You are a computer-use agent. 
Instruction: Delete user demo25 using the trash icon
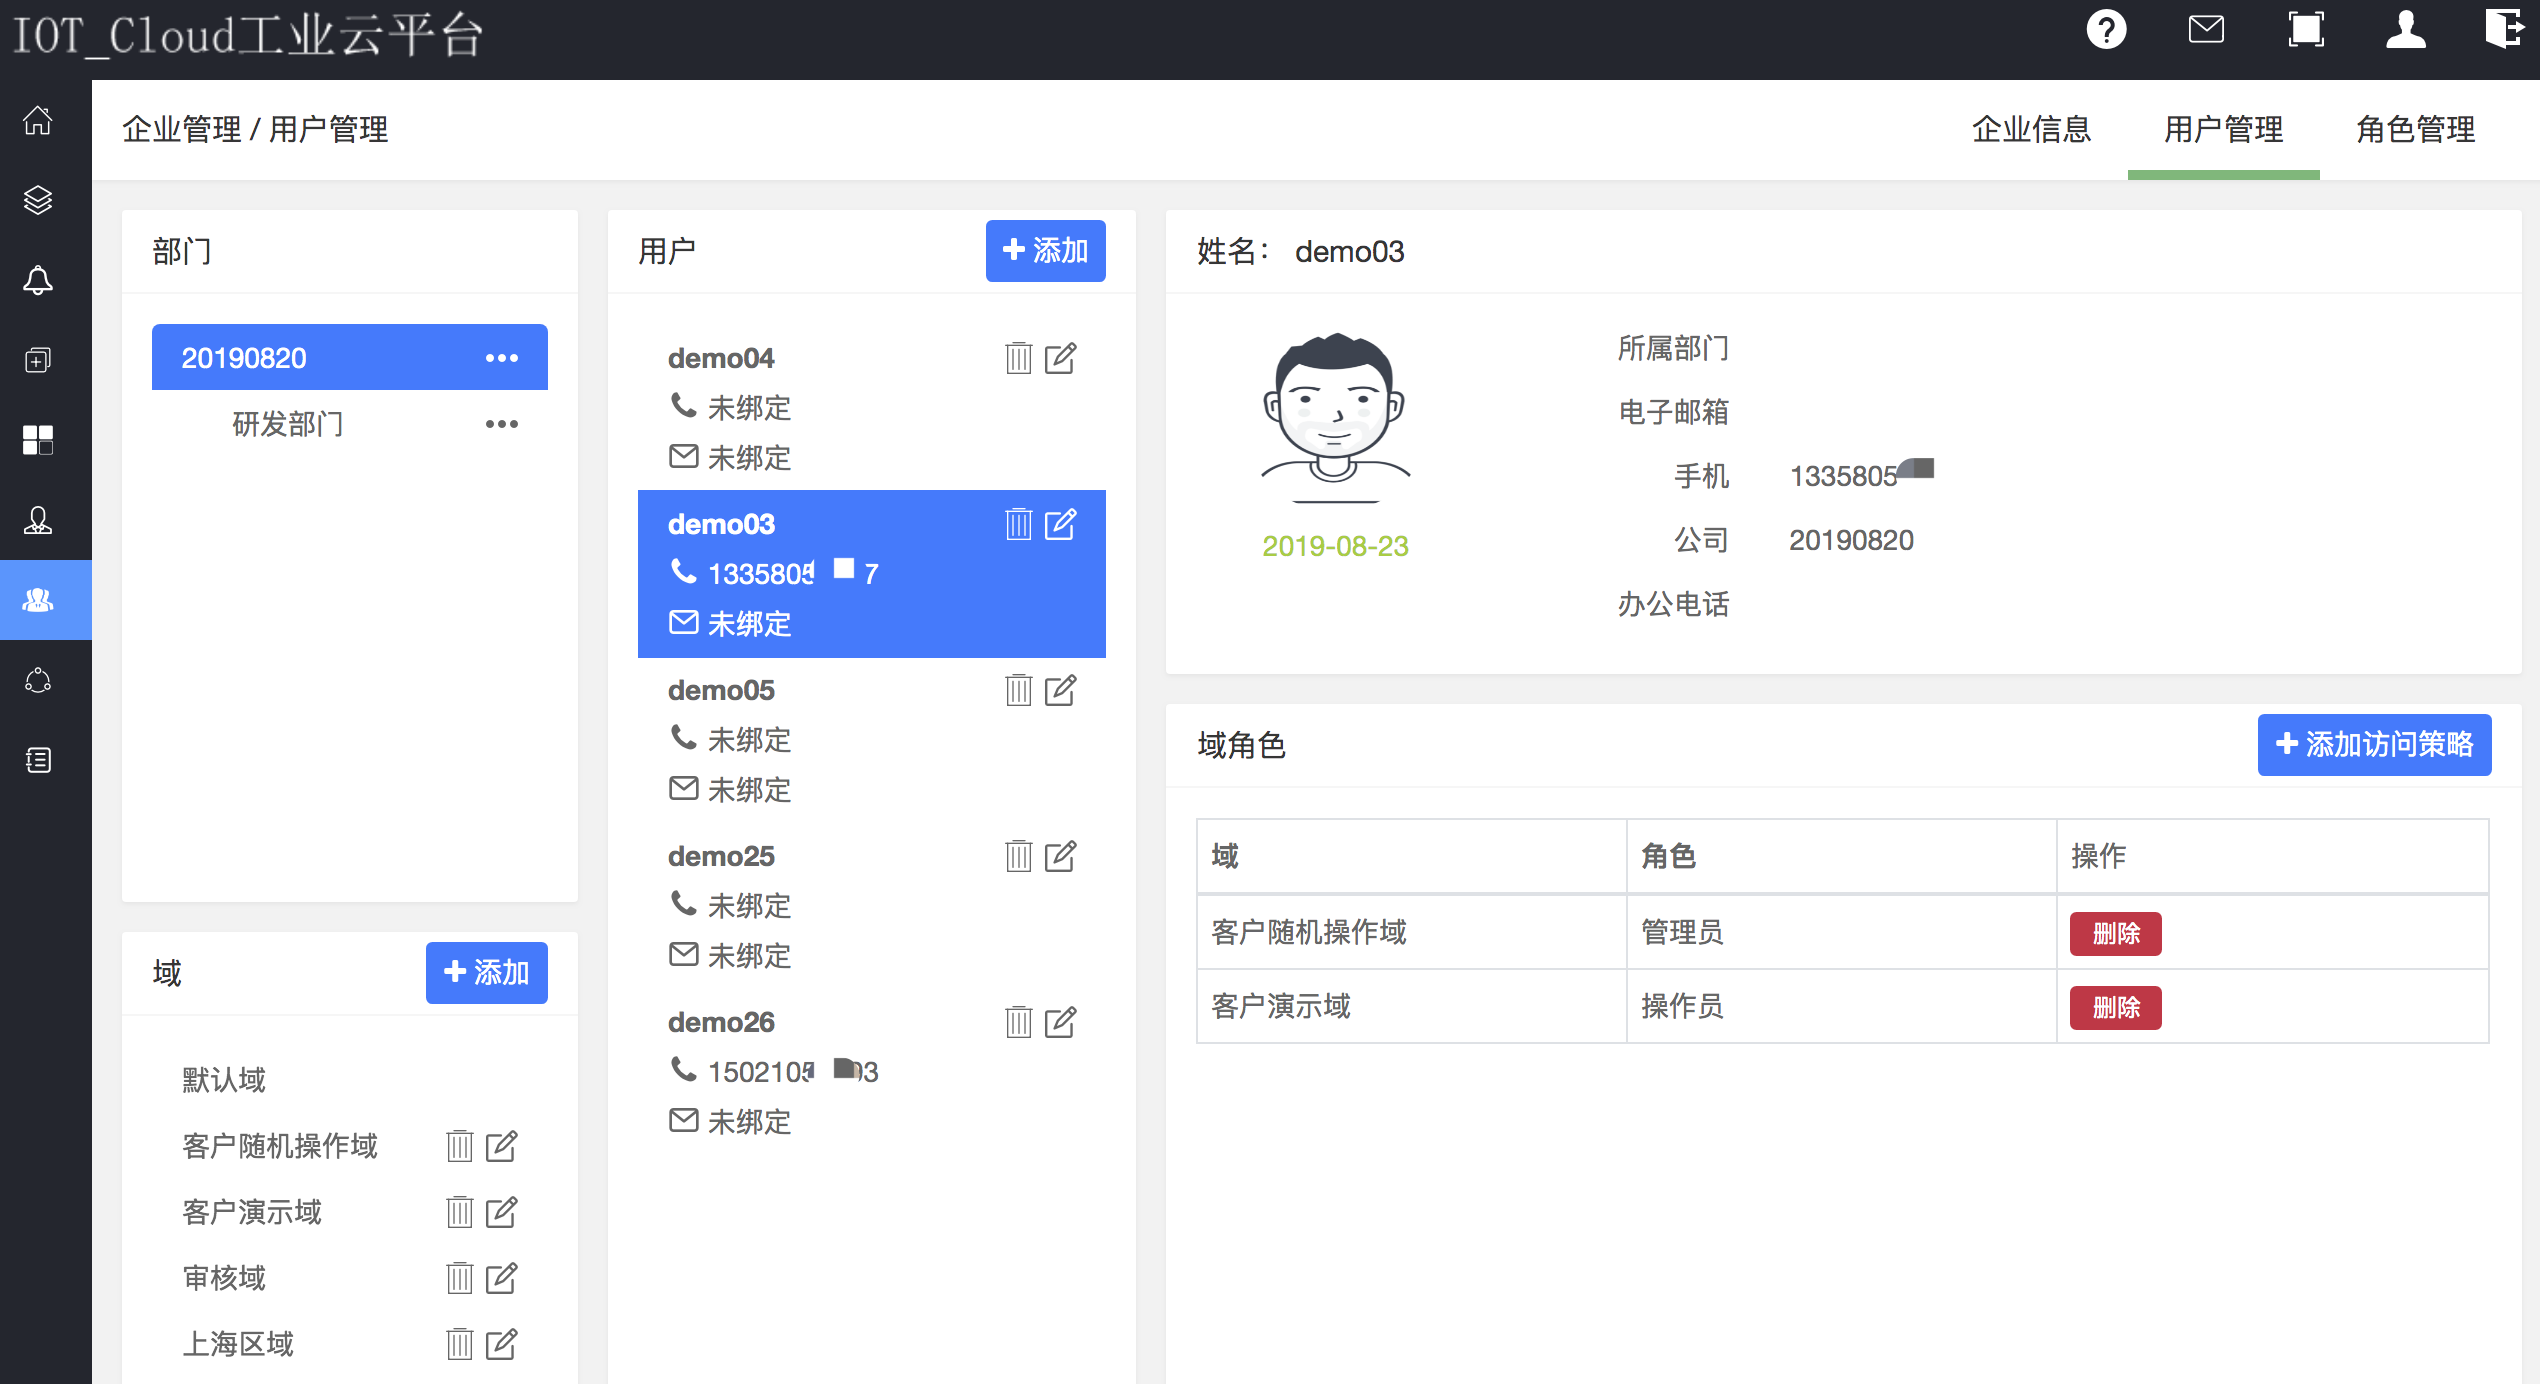point(1019,856)
